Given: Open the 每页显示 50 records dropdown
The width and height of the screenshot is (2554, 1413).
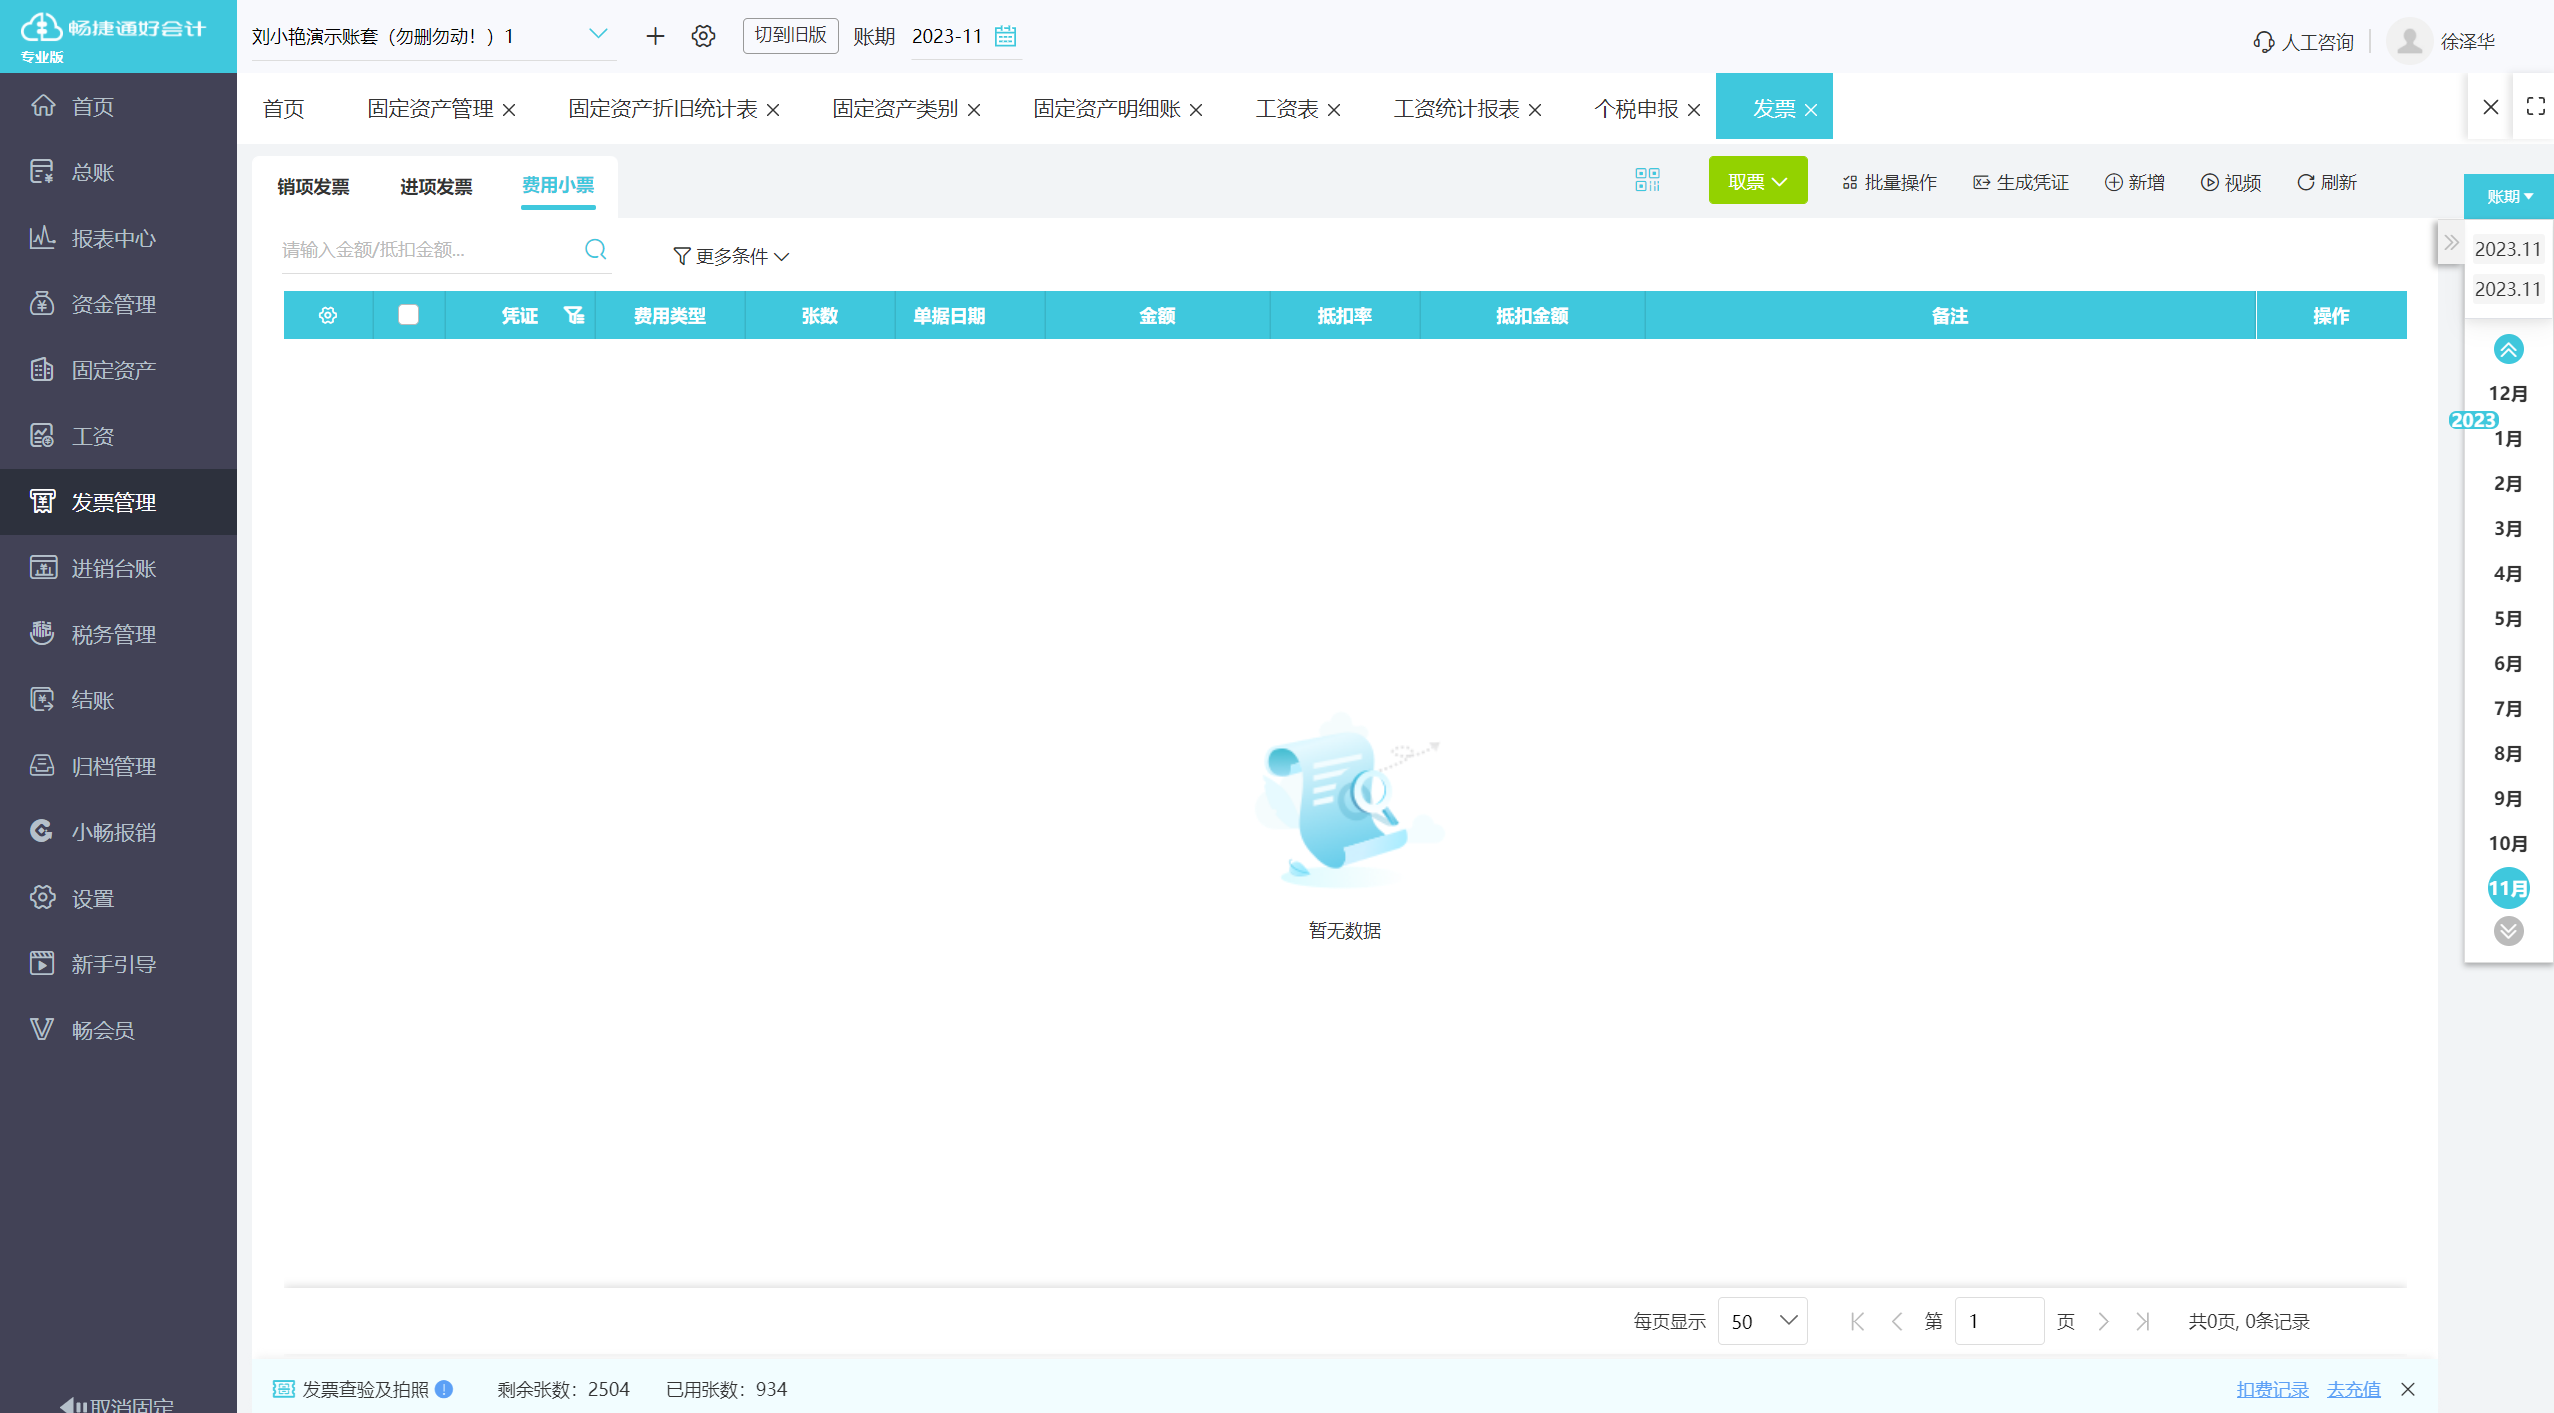Looking at the screenshot, I should click(x=1762, y=1321).
